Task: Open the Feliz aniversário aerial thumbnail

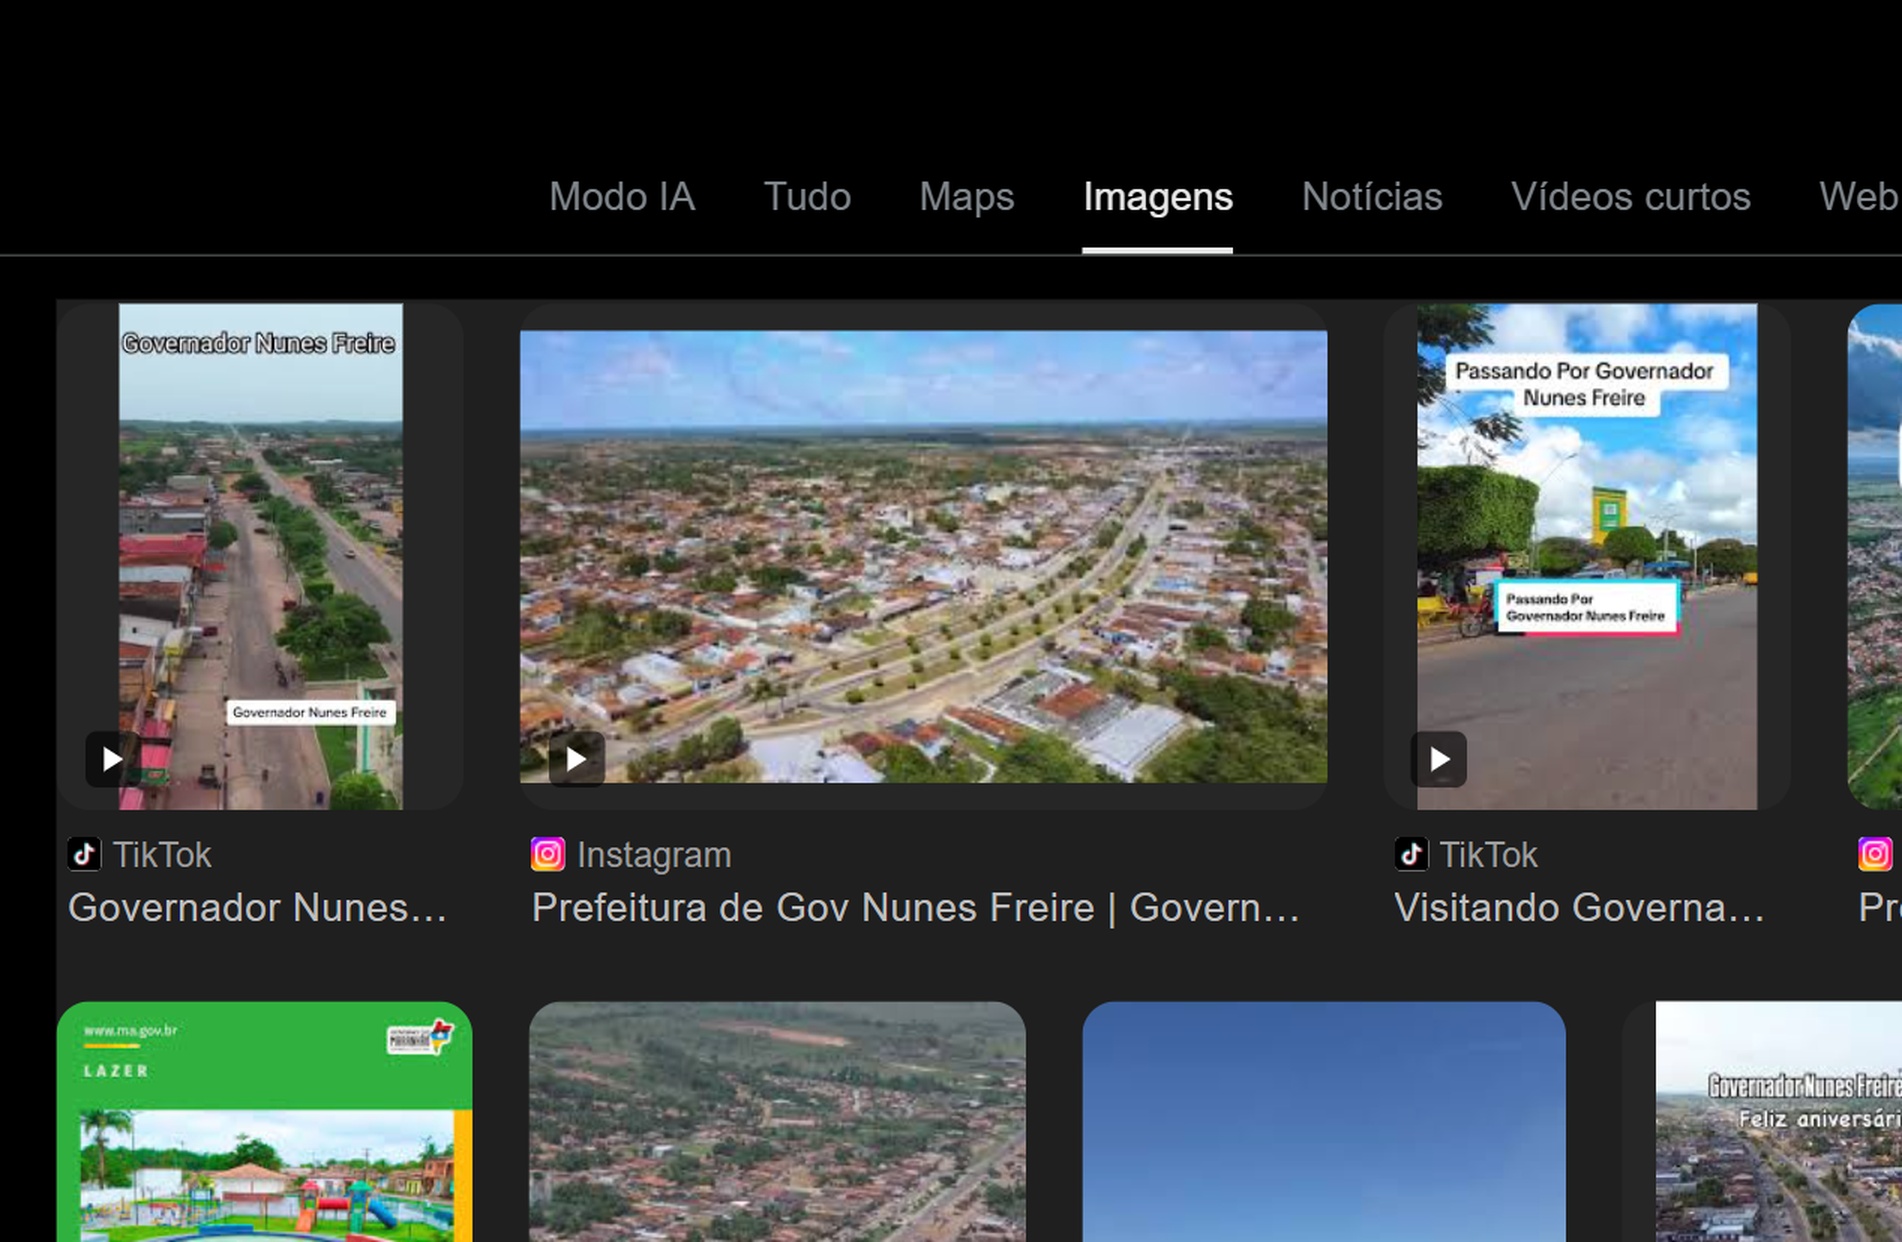Action: coord(1778,1122)
